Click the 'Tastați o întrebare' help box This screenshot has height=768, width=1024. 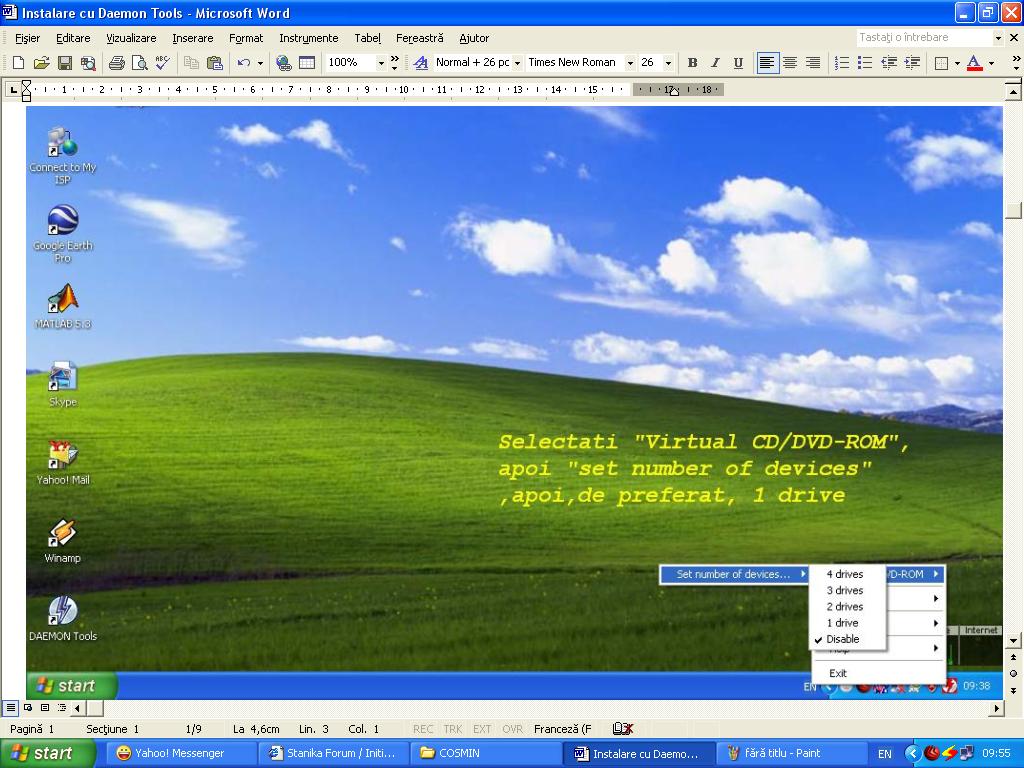(922, 37)
